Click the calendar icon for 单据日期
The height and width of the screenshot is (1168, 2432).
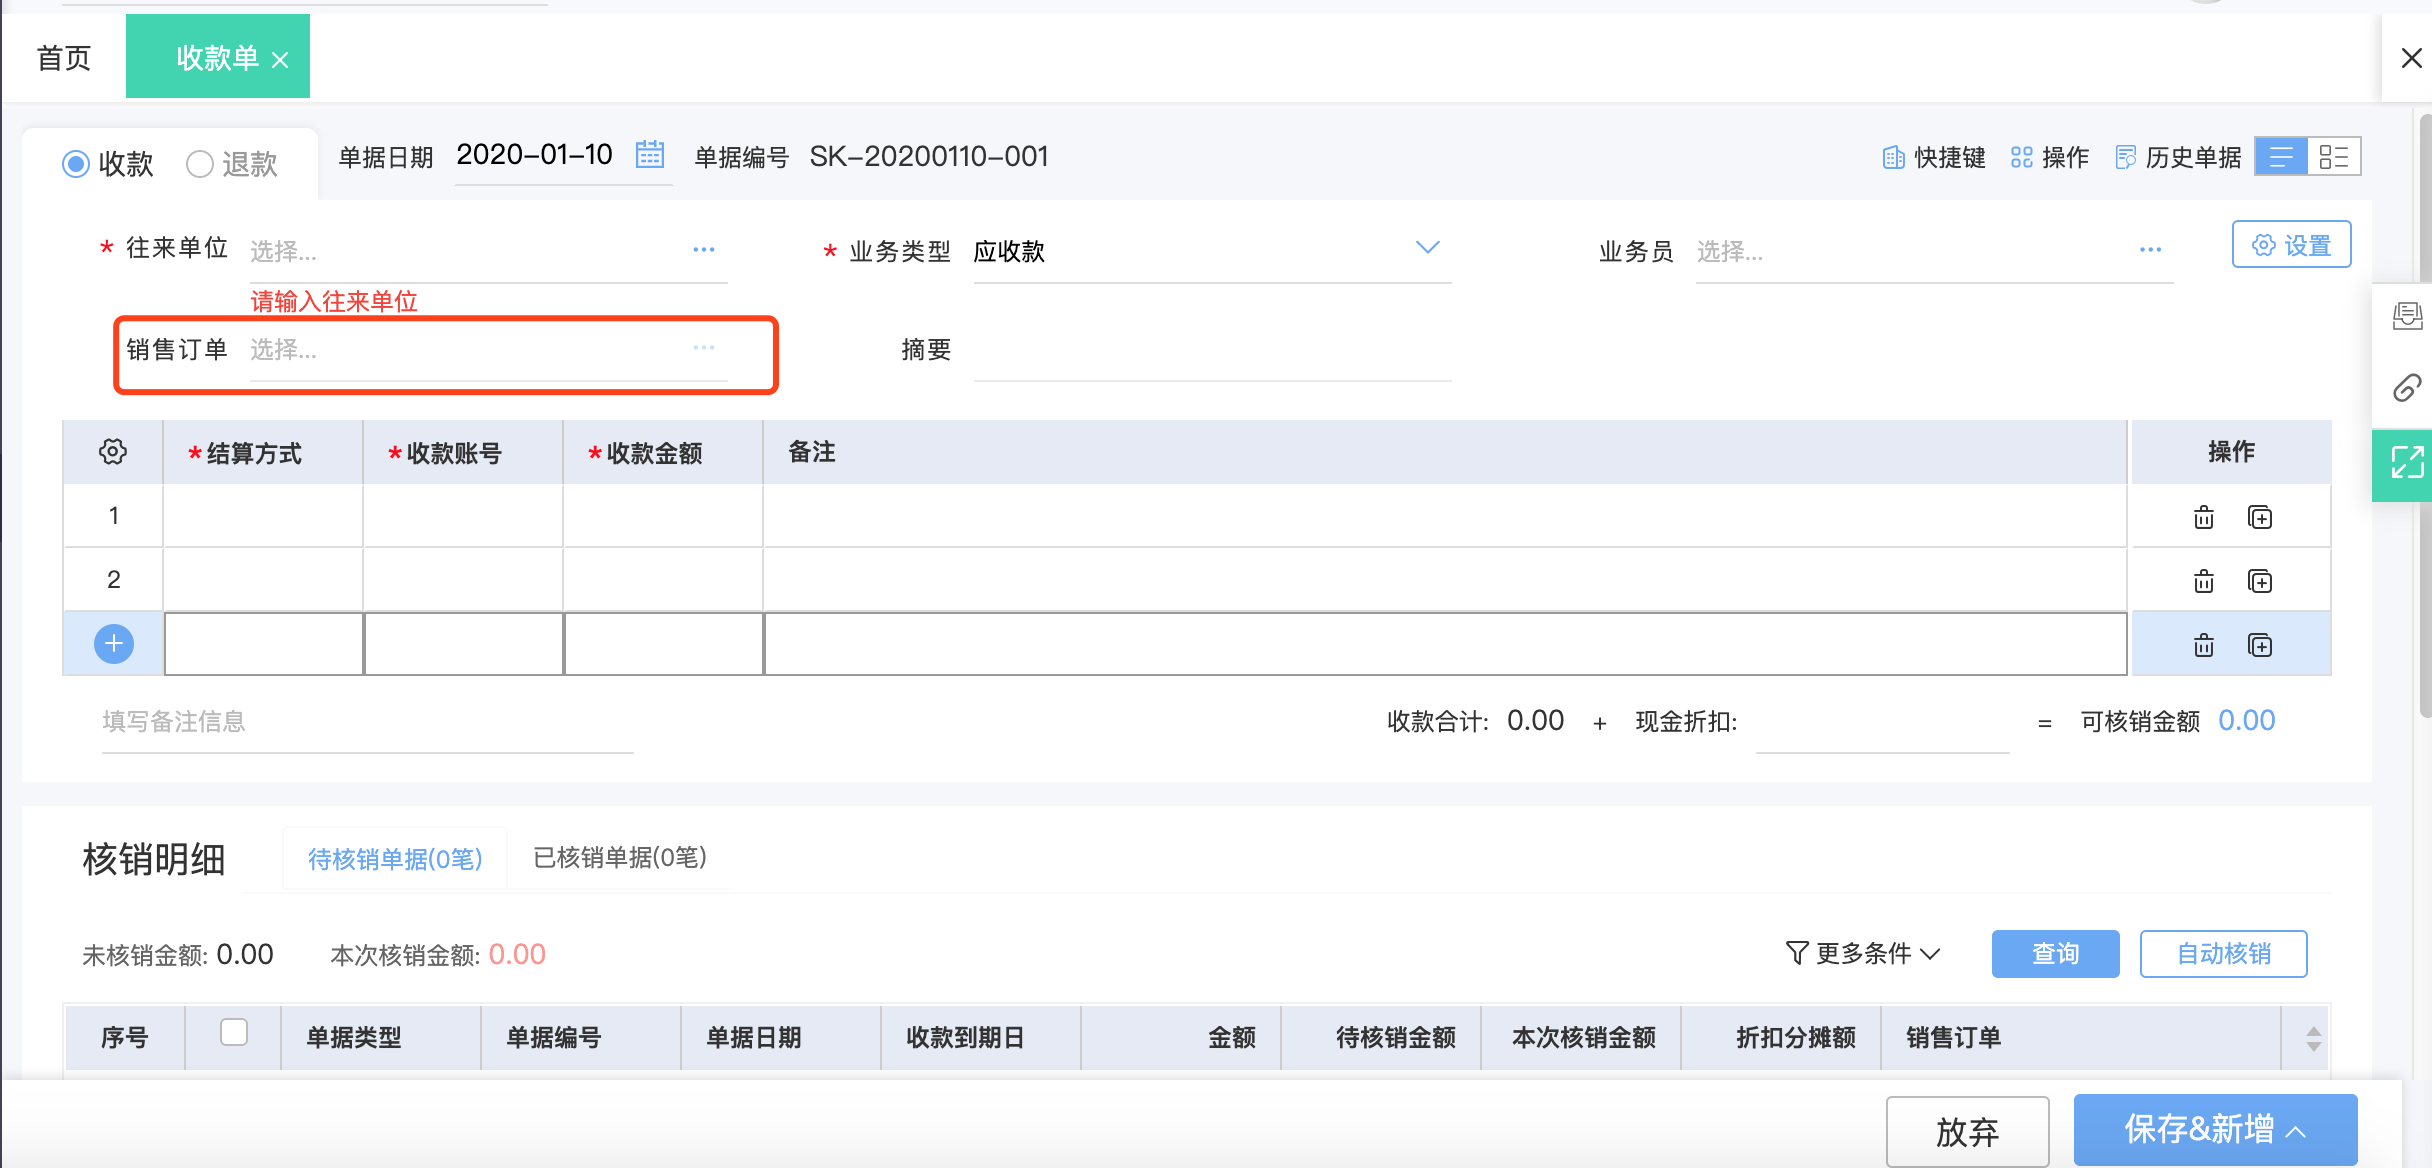(651, 155)
